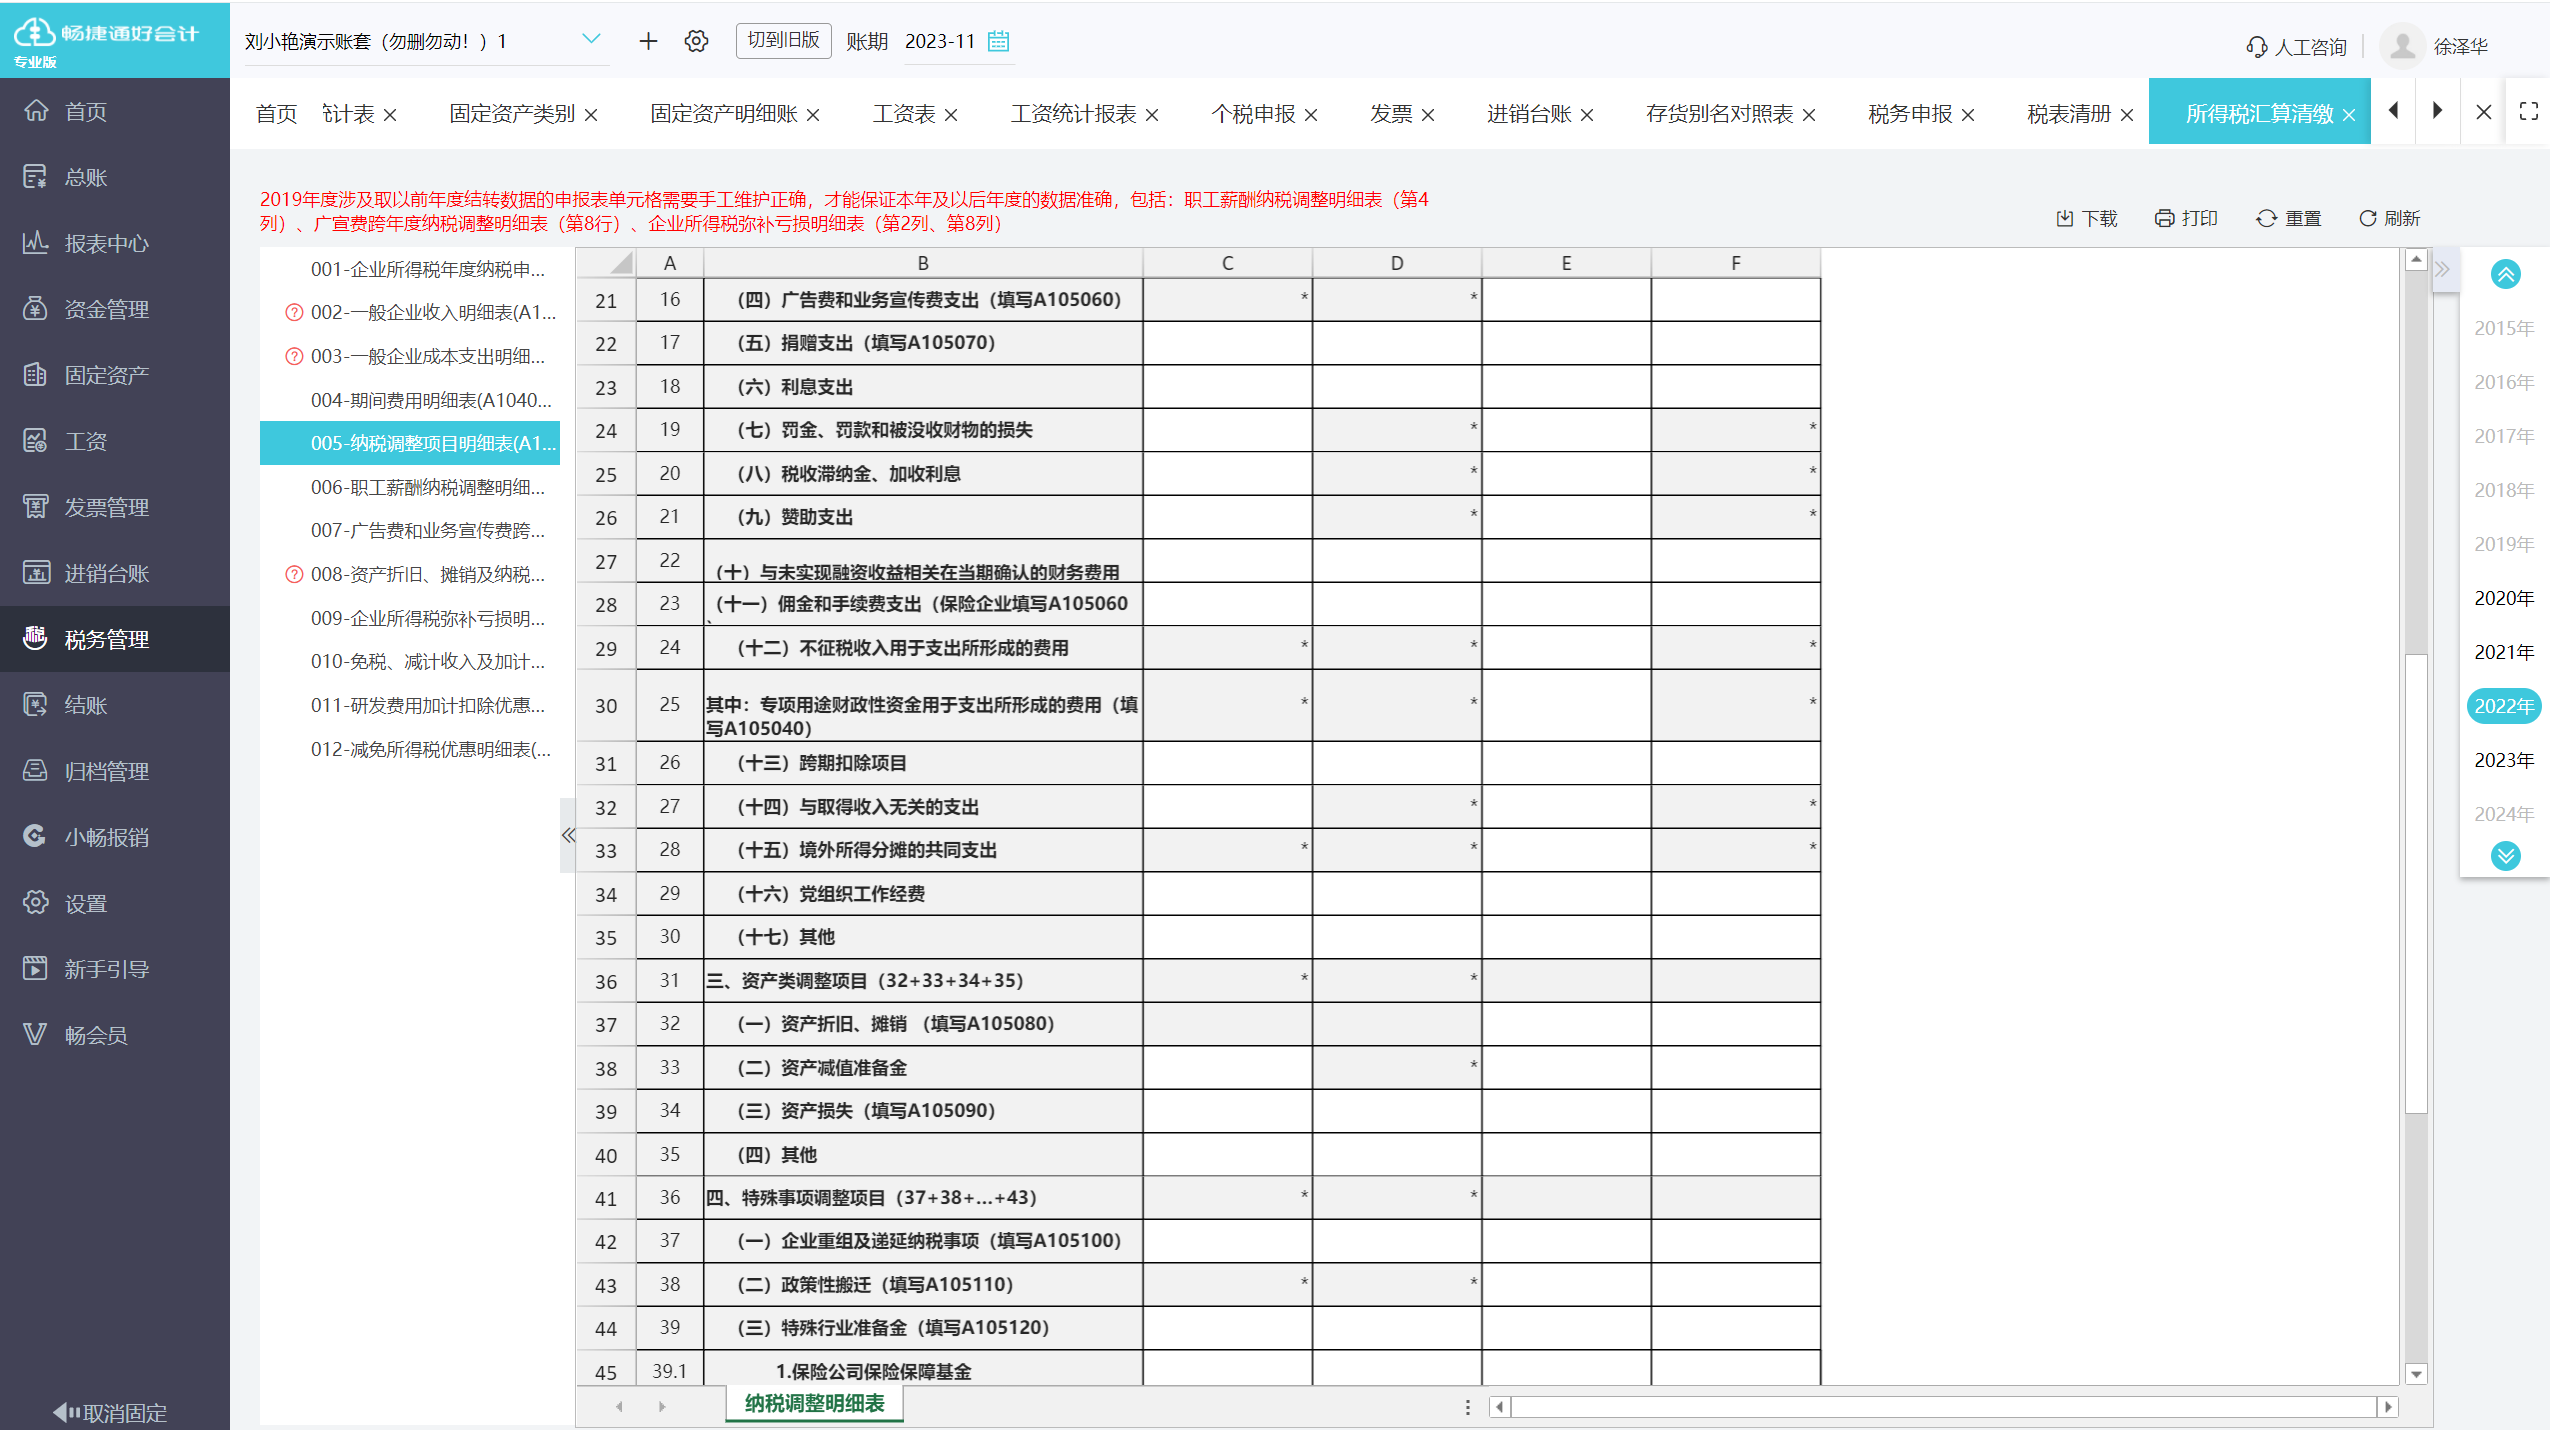Click the 所得税汇算清缴 tab header
The height and width of the screenshot is (1430, 2550).
(x=2251, y=110)
